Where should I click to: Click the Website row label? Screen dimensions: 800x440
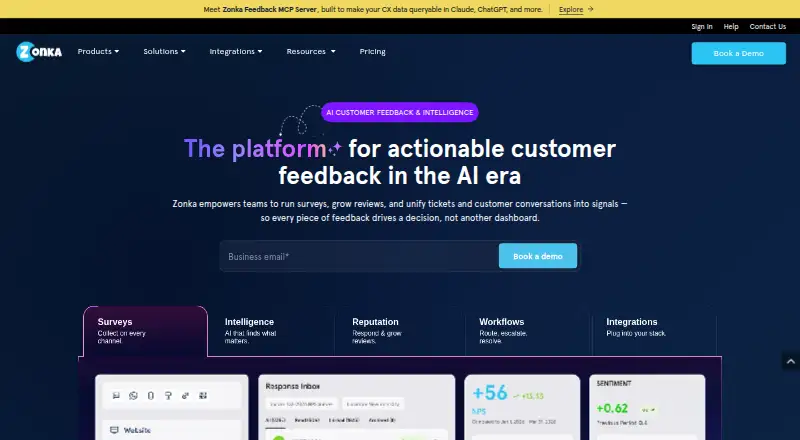click(x=137, y=430)
